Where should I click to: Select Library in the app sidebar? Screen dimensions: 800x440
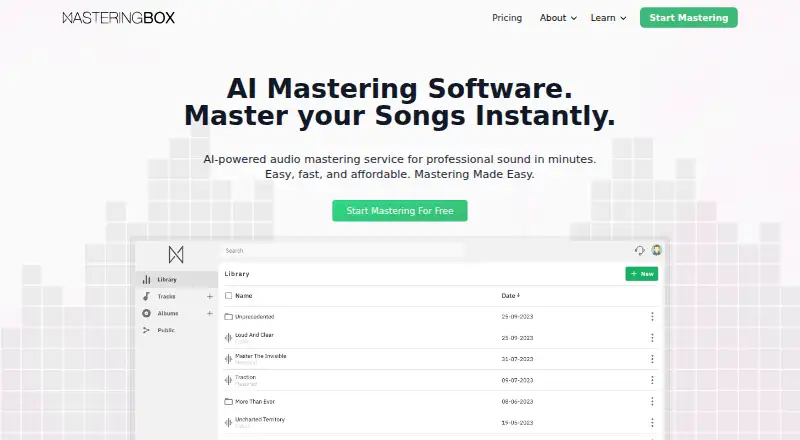pos(177,280)
